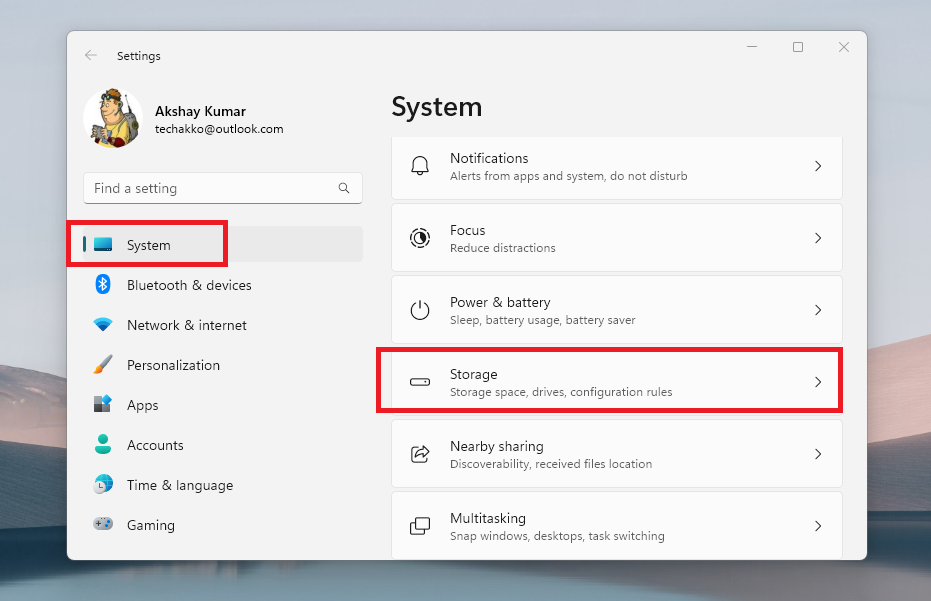
Task: Click the Network Wi-Fi icon in sidebar
Action: [x=103, y=325]
